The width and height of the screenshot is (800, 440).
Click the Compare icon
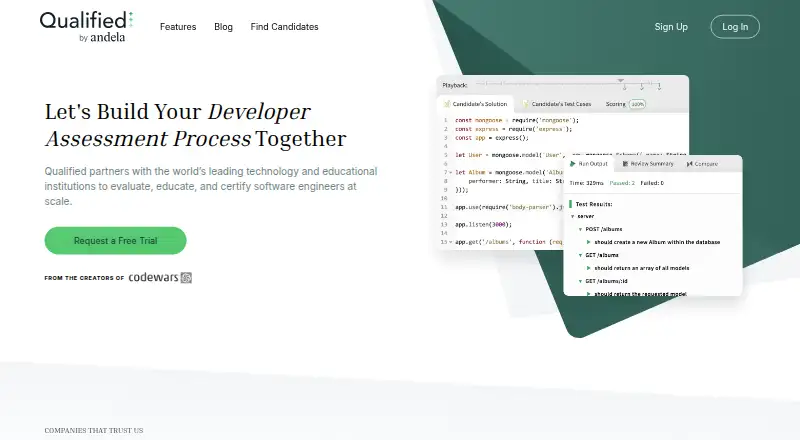(689, 164)
